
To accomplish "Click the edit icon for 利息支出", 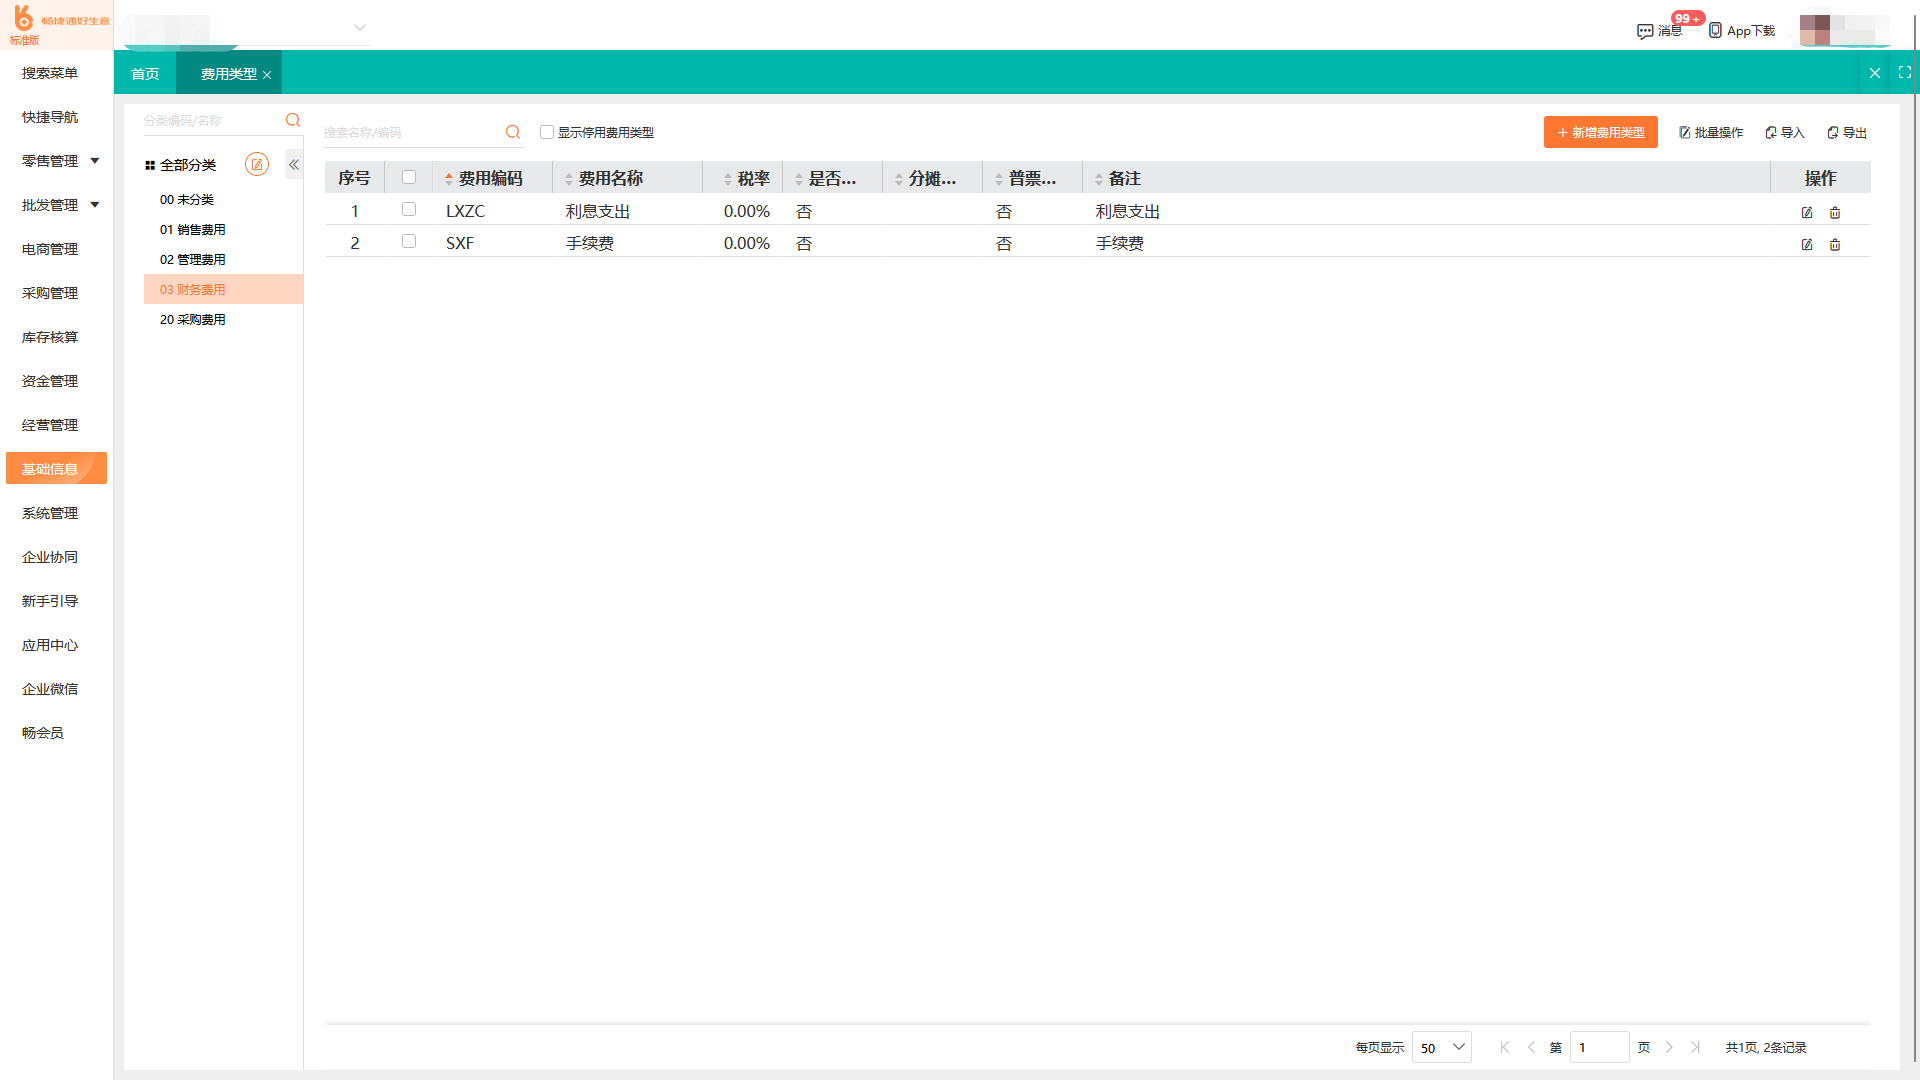I will pos(1807,212).
